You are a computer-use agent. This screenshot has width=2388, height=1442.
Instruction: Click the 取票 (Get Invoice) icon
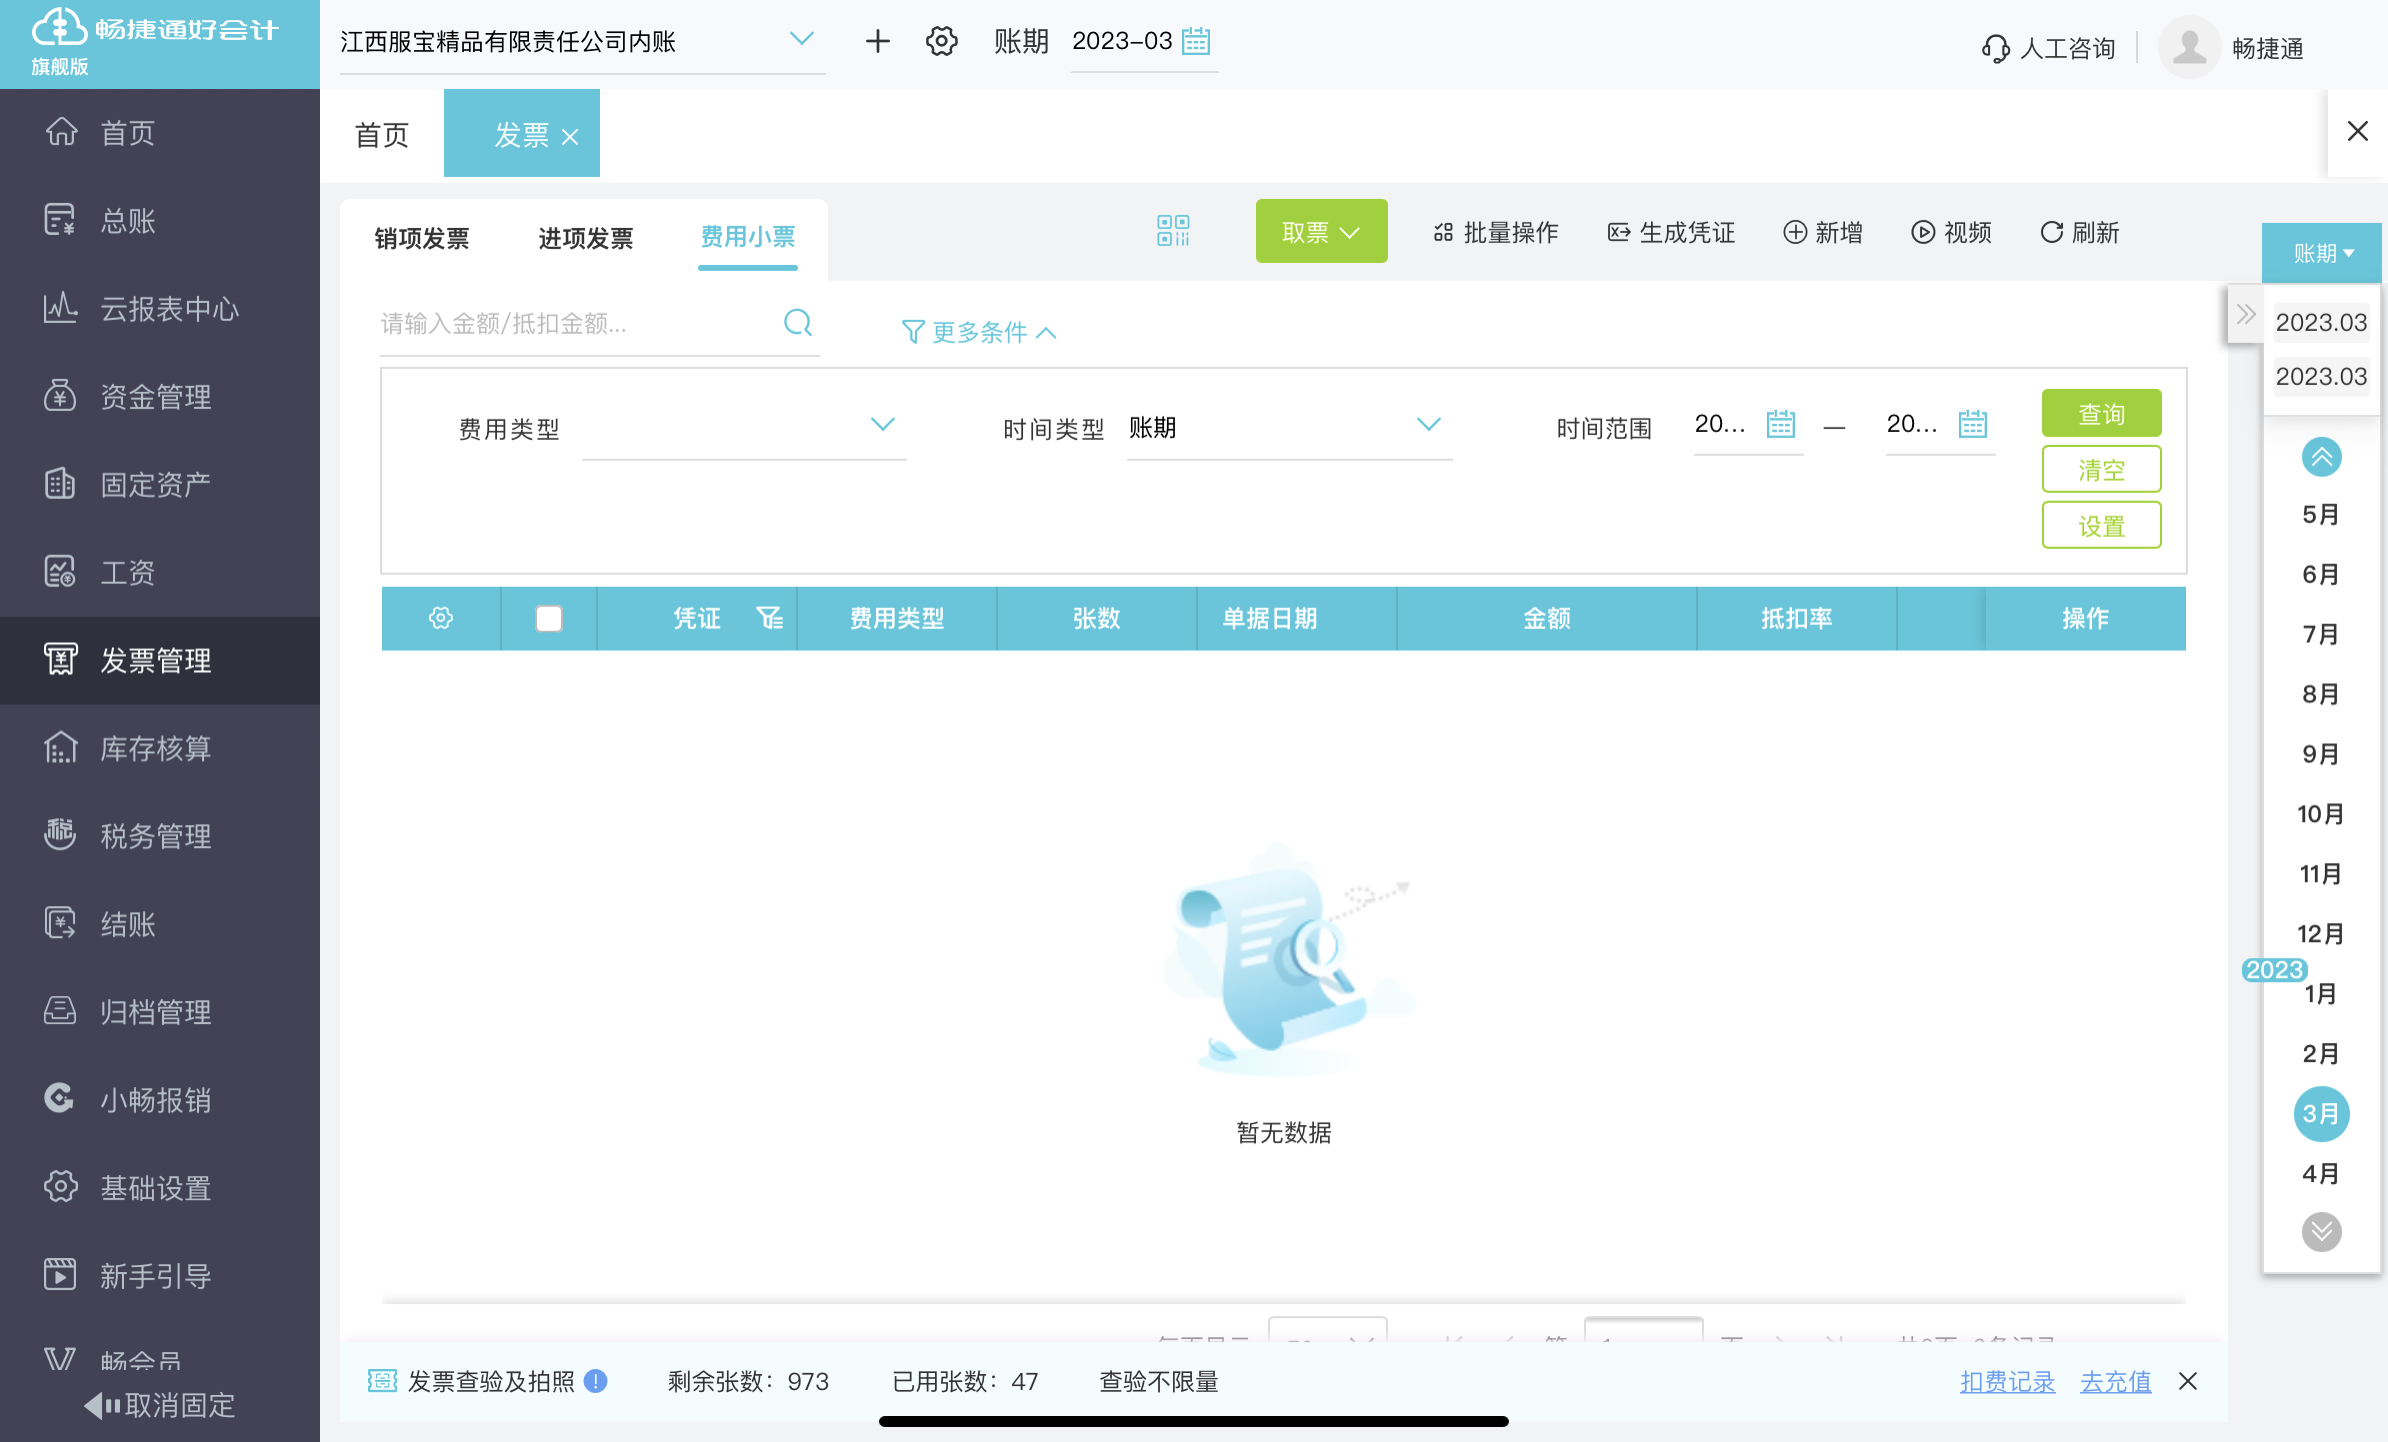(x=1322, y=230)
